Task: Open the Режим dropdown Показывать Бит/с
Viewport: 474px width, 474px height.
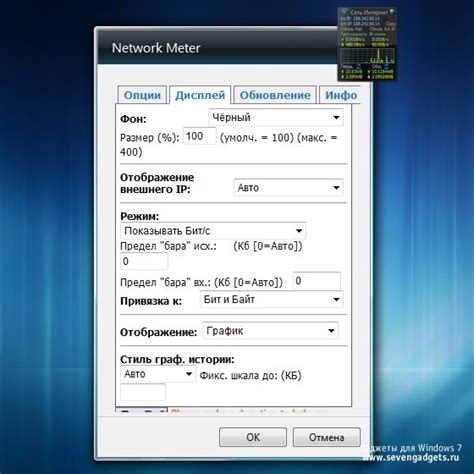Action: [213, 231]
